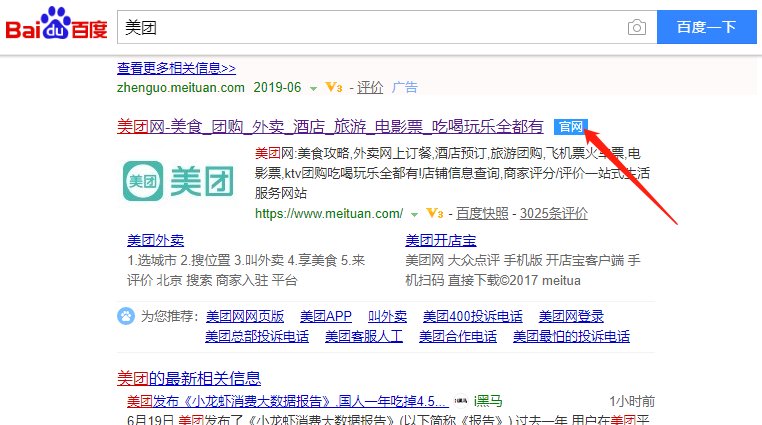Open the 美团网 main result title
The image size is (762, 425).
pyautogui.click(x=330, y=126)
